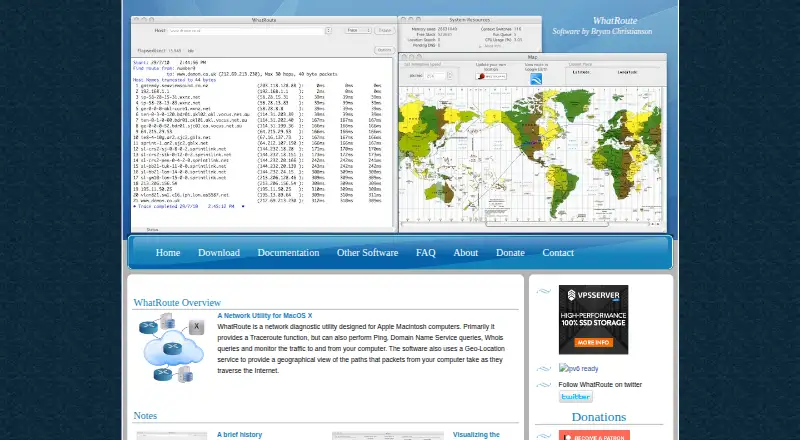Click the world map in screenshot banner
This screenshot has height=440, width=800.
[530, 156]
